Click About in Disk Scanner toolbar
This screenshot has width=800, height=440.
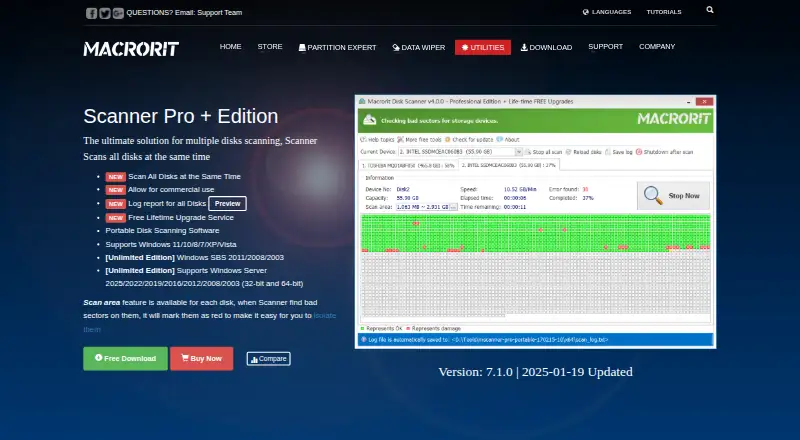[x=508, y=140]
